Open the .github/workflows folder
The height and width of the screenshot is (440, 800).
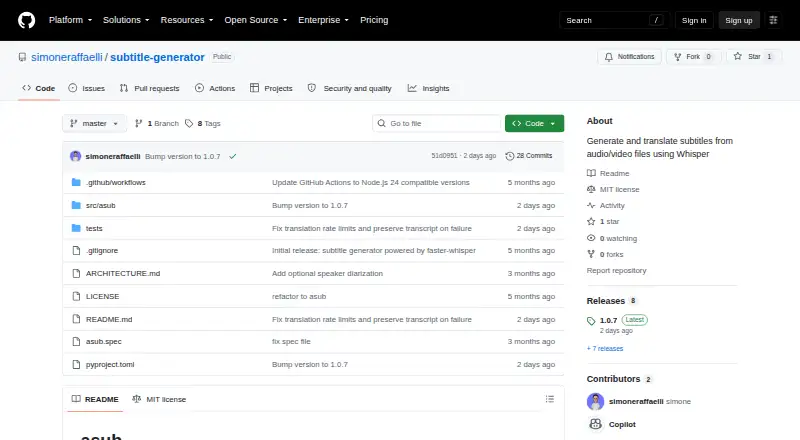tap(116, 183)
